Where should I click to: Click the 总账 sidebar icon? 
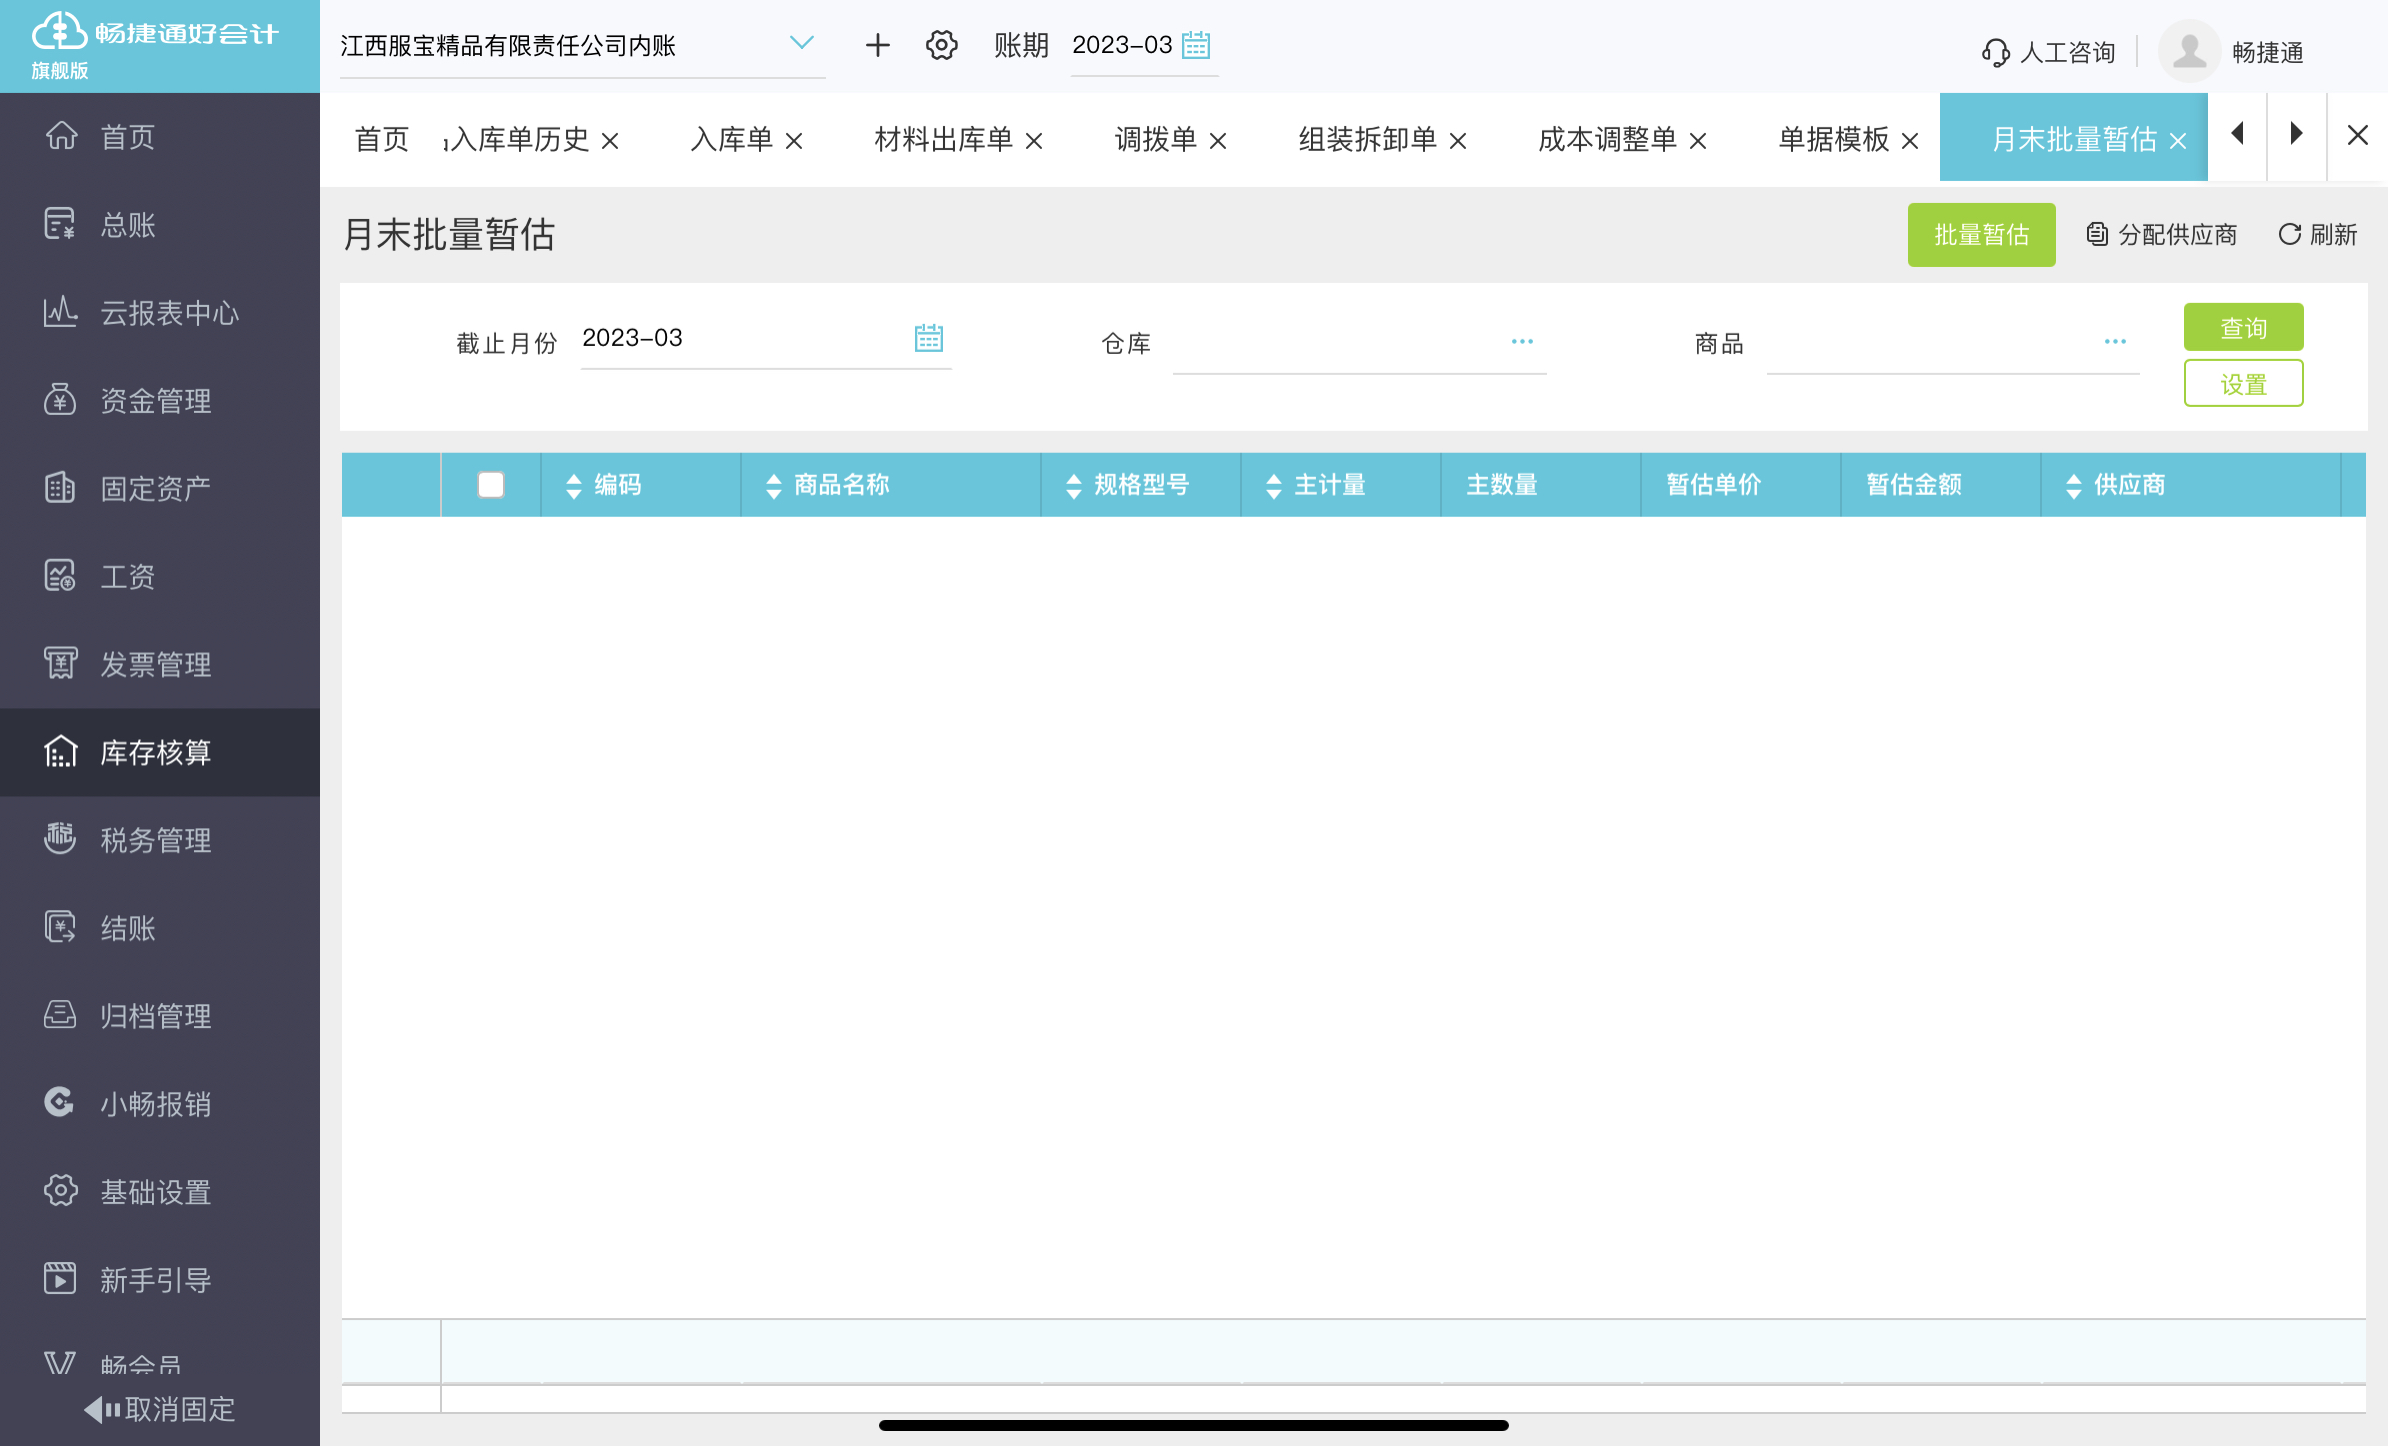[x=60, y=223]
